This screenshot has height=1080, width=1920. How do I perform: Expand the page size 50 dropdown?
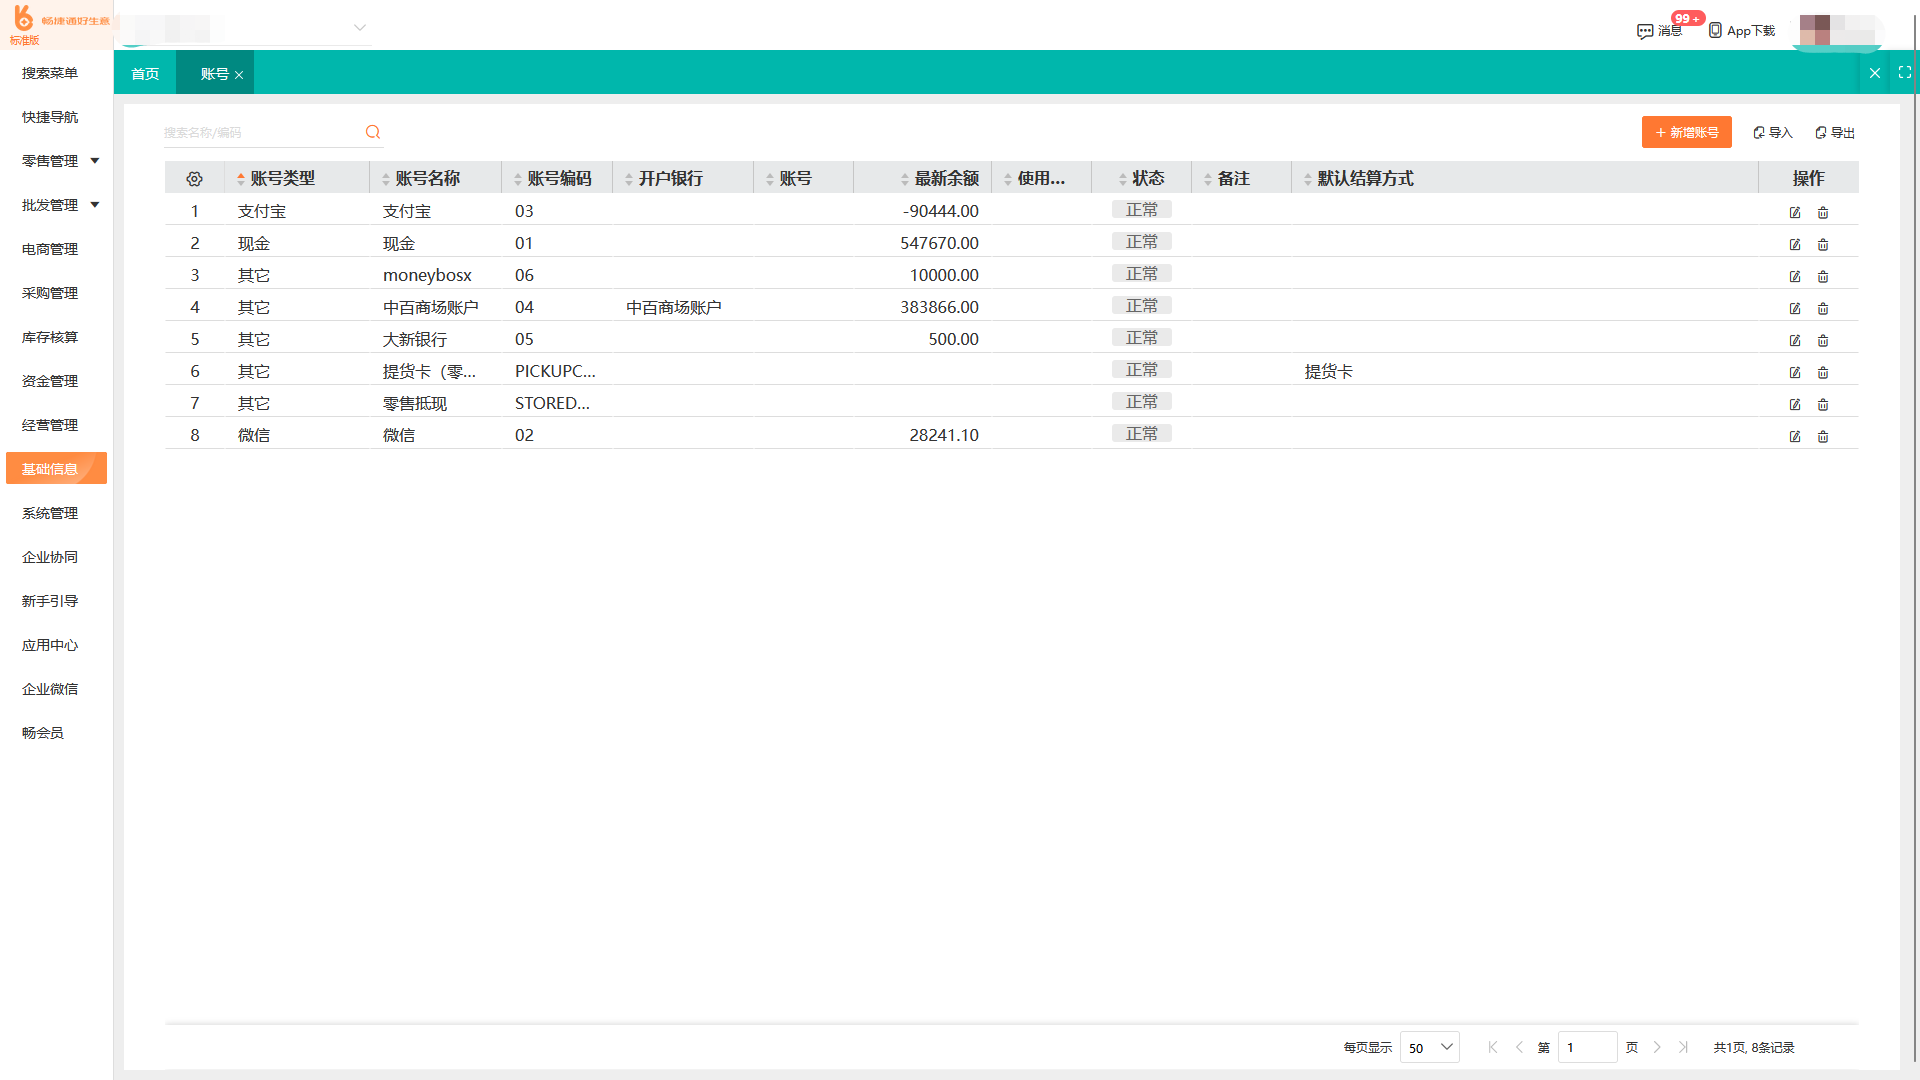pyautogui.click(x=1429, y=1047)
